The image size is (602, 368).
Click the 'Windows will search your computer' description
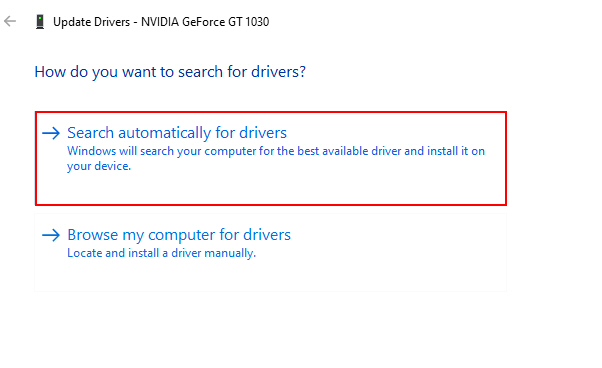276,158
